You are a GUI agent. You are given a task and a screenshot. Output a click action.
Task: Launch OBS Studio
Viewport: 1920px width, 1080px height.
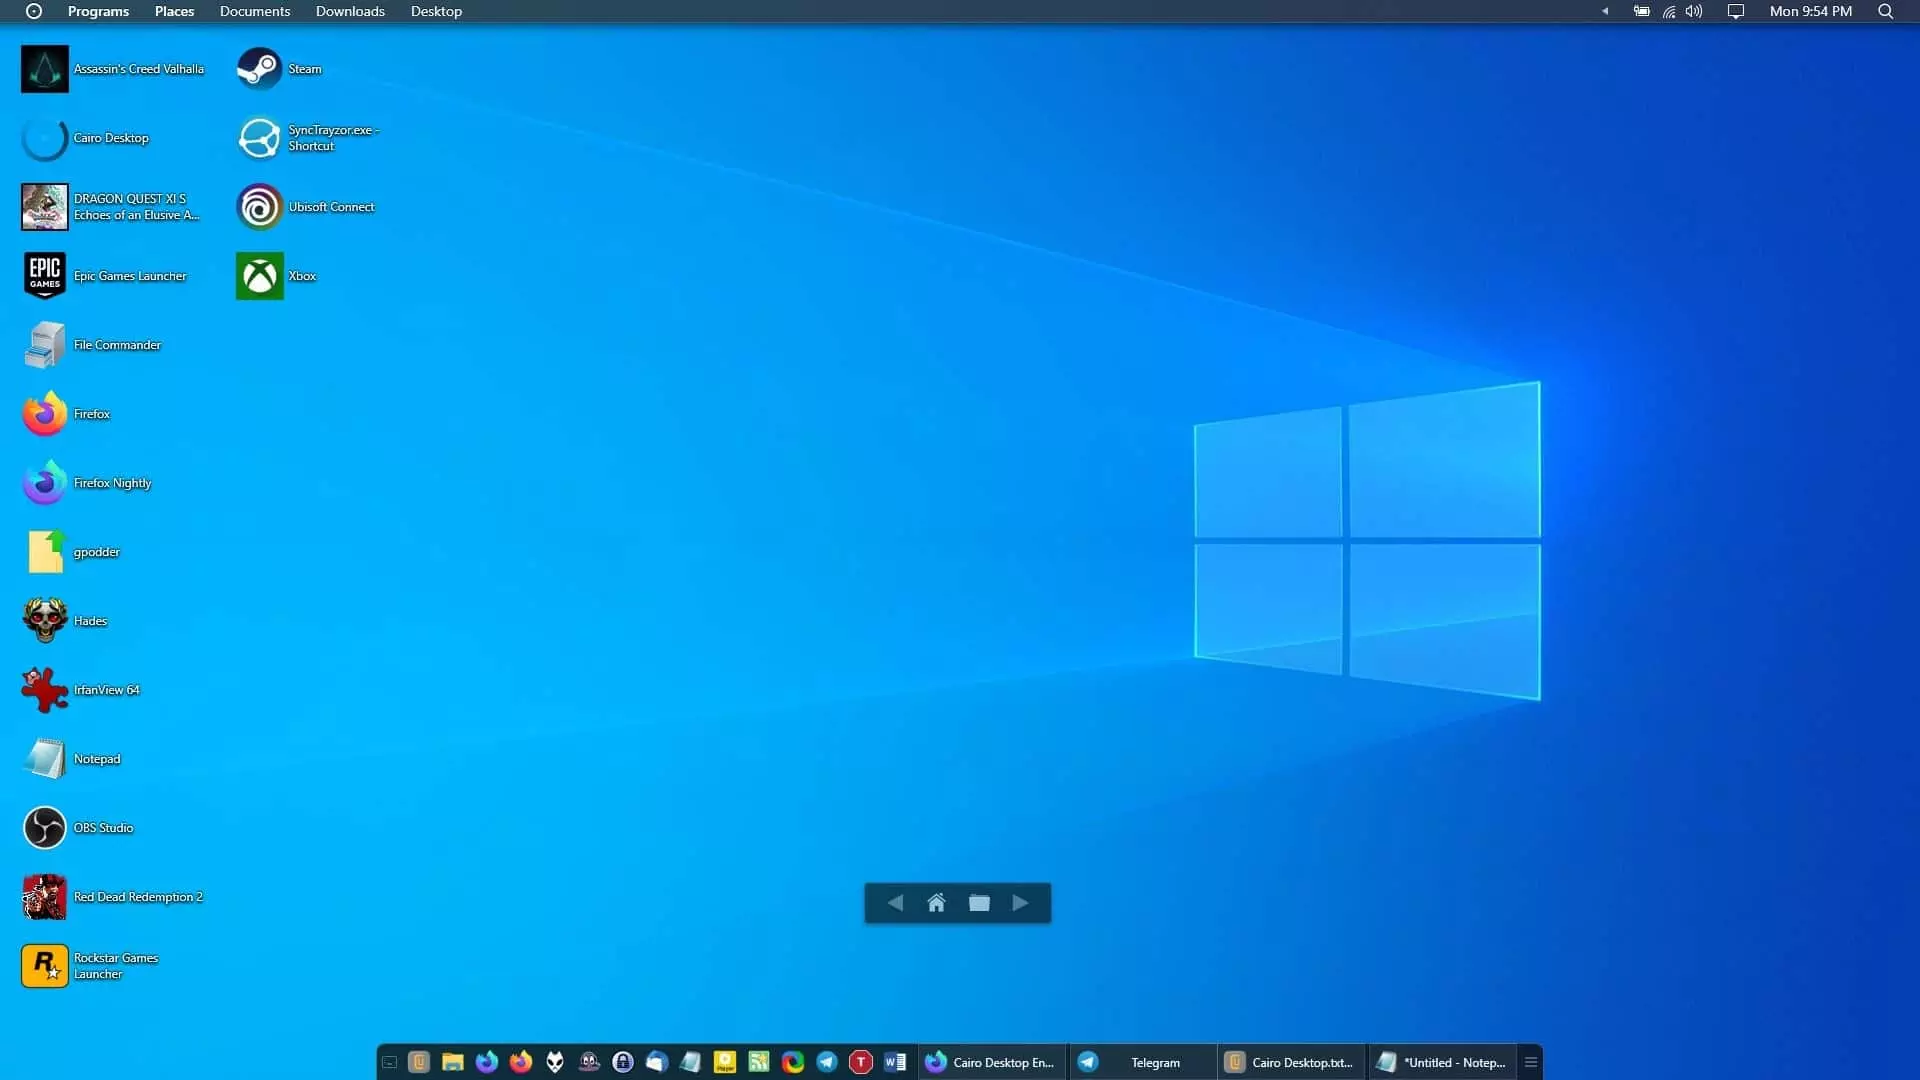[x=44, y=827]
